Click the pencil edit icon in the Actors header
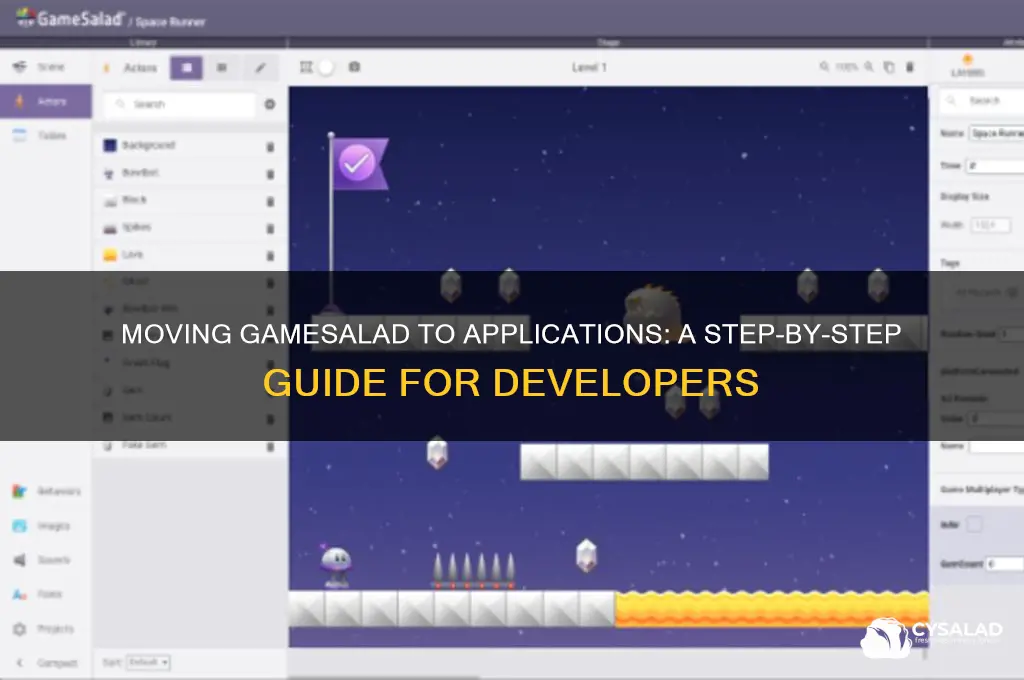Screen dimensions: 1024x680 click(260, 67)
